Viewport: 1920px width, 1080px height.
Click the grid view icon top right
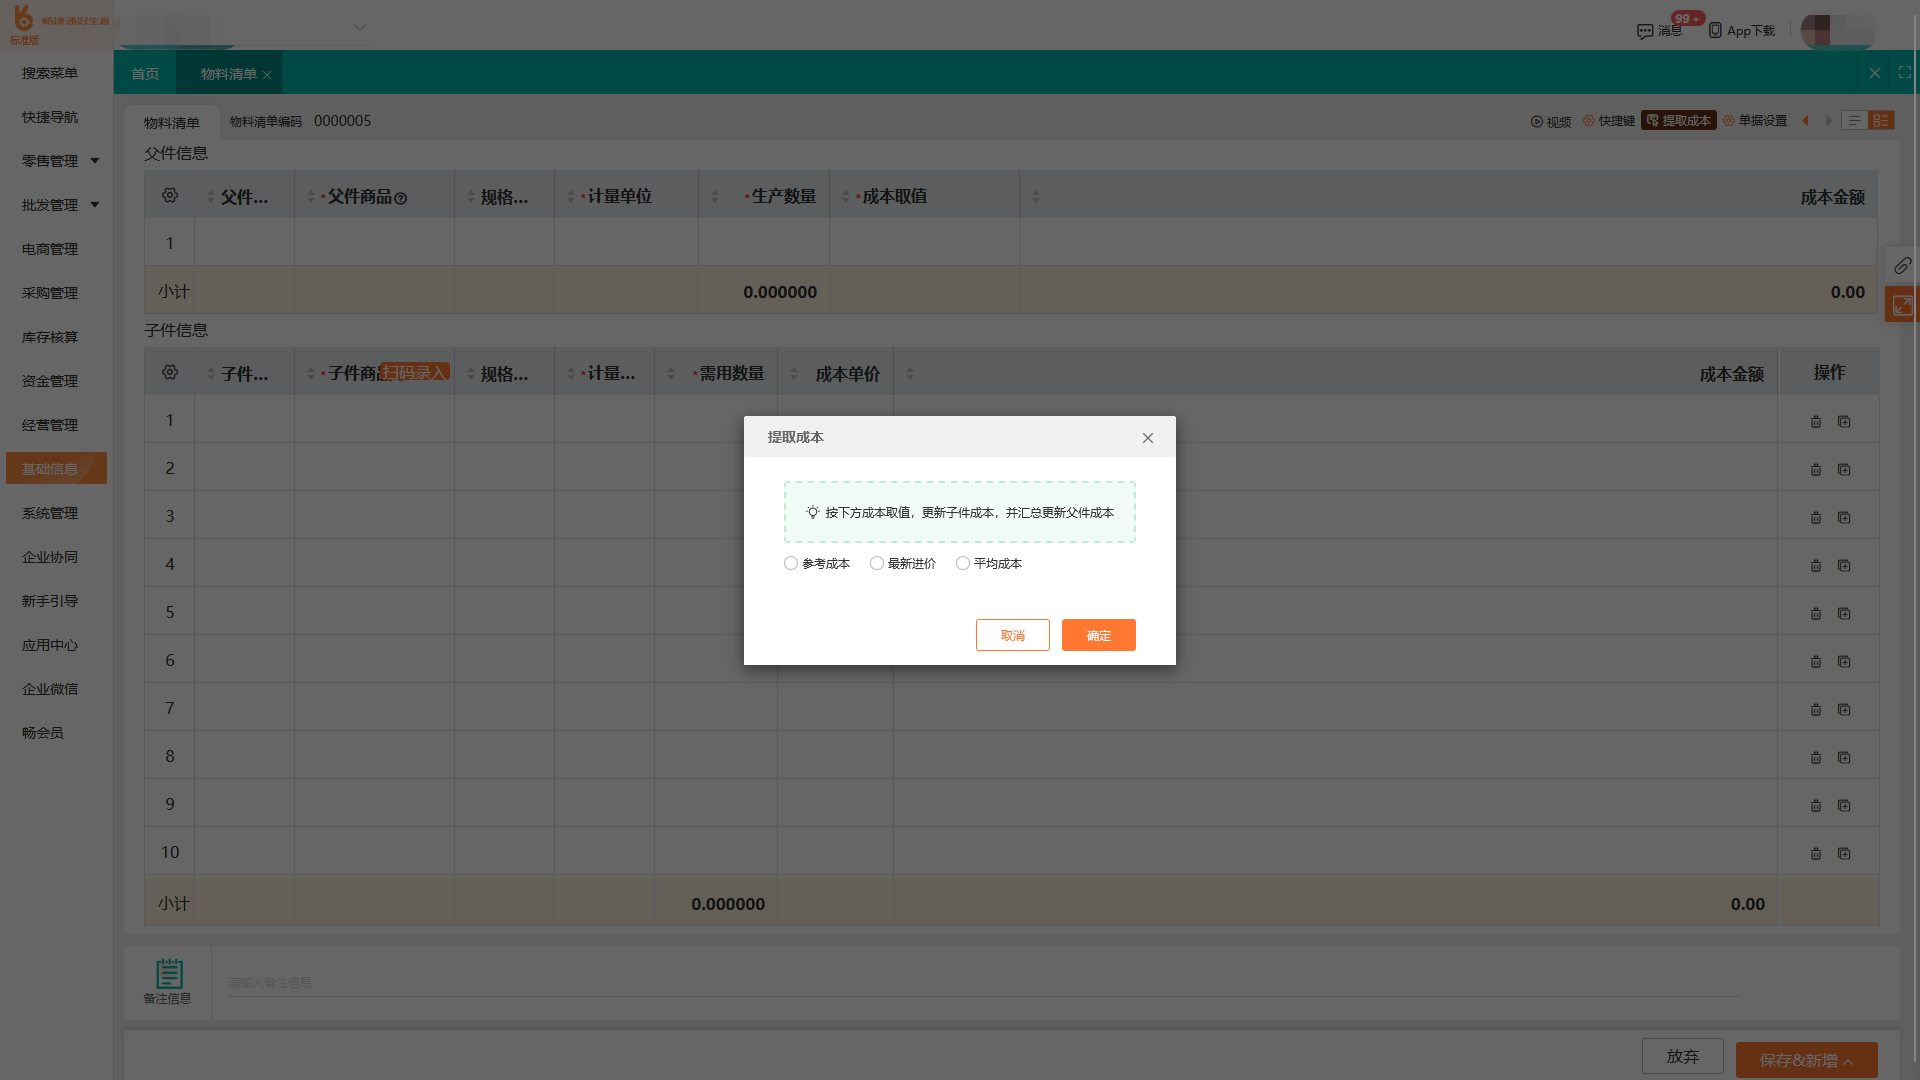click(x=1882, y=120)
